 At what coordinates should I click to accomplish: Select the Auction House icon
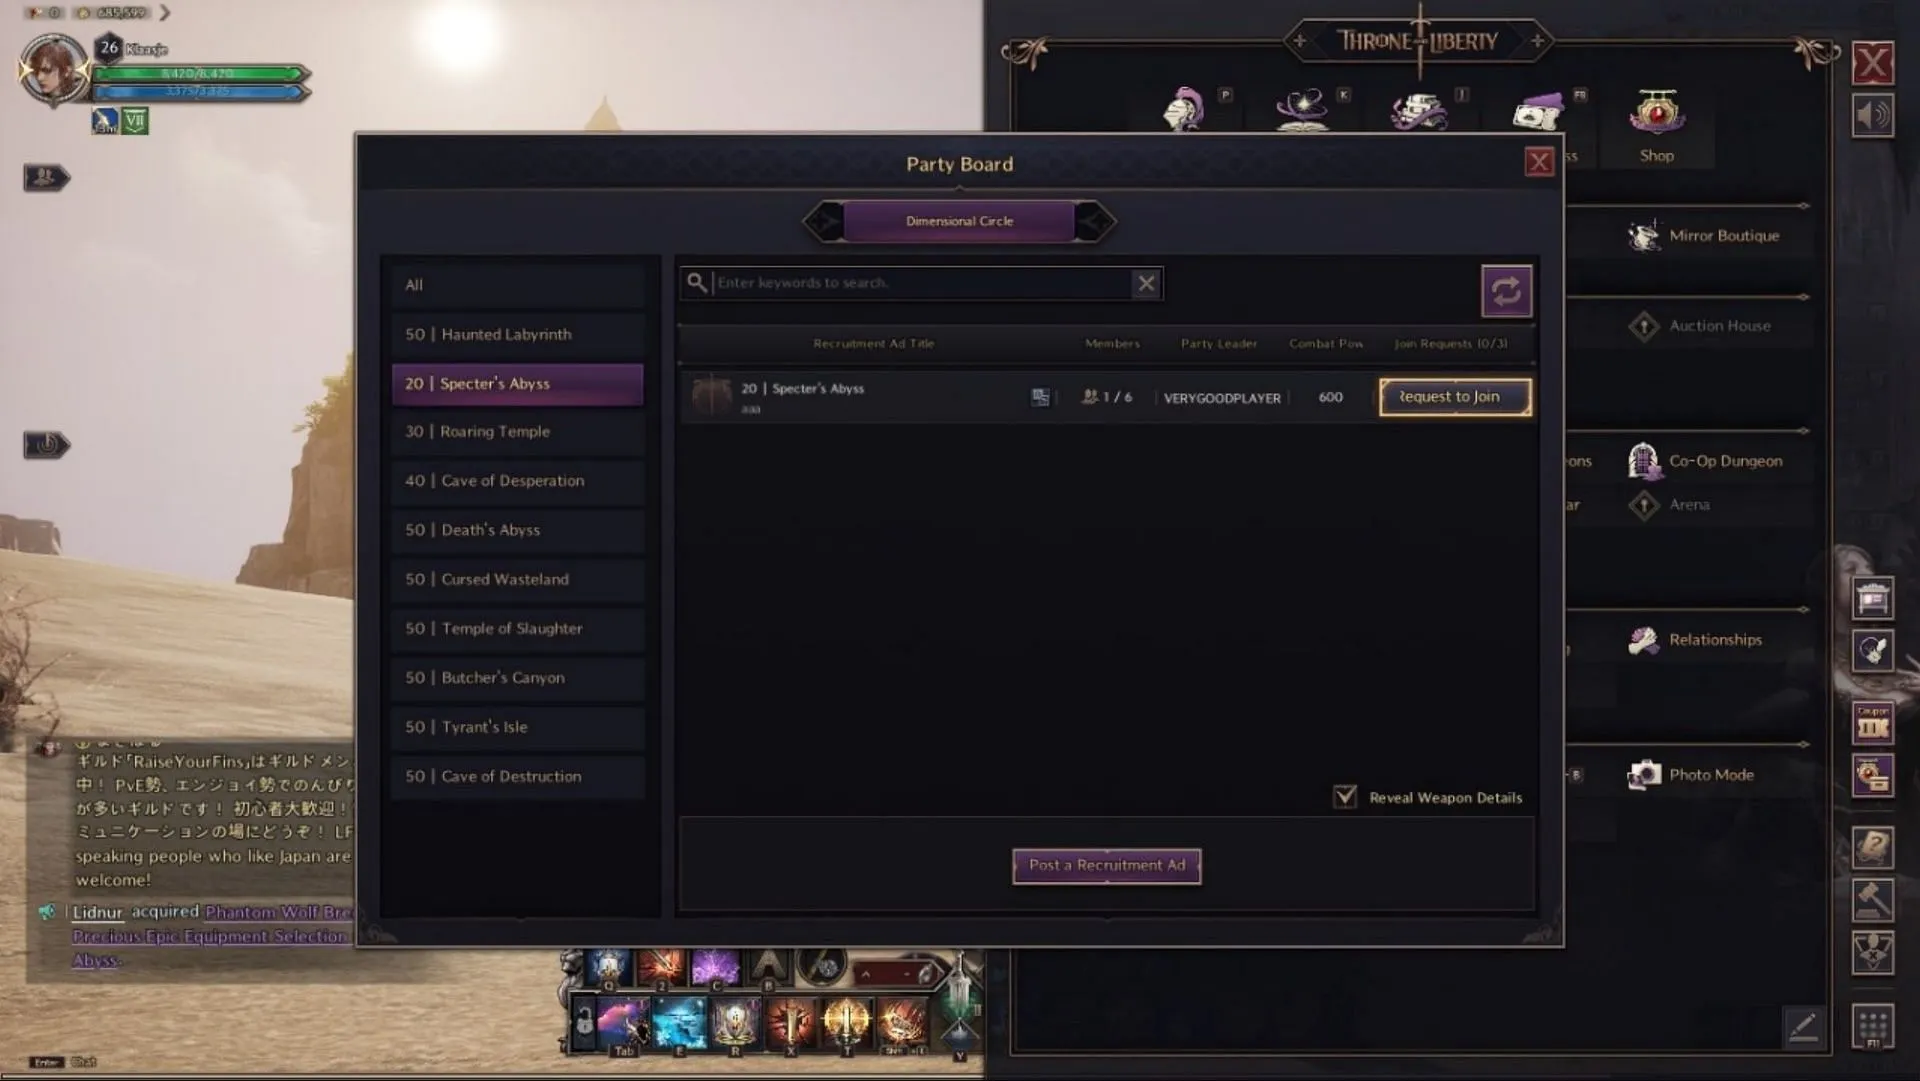[1642, 326]
